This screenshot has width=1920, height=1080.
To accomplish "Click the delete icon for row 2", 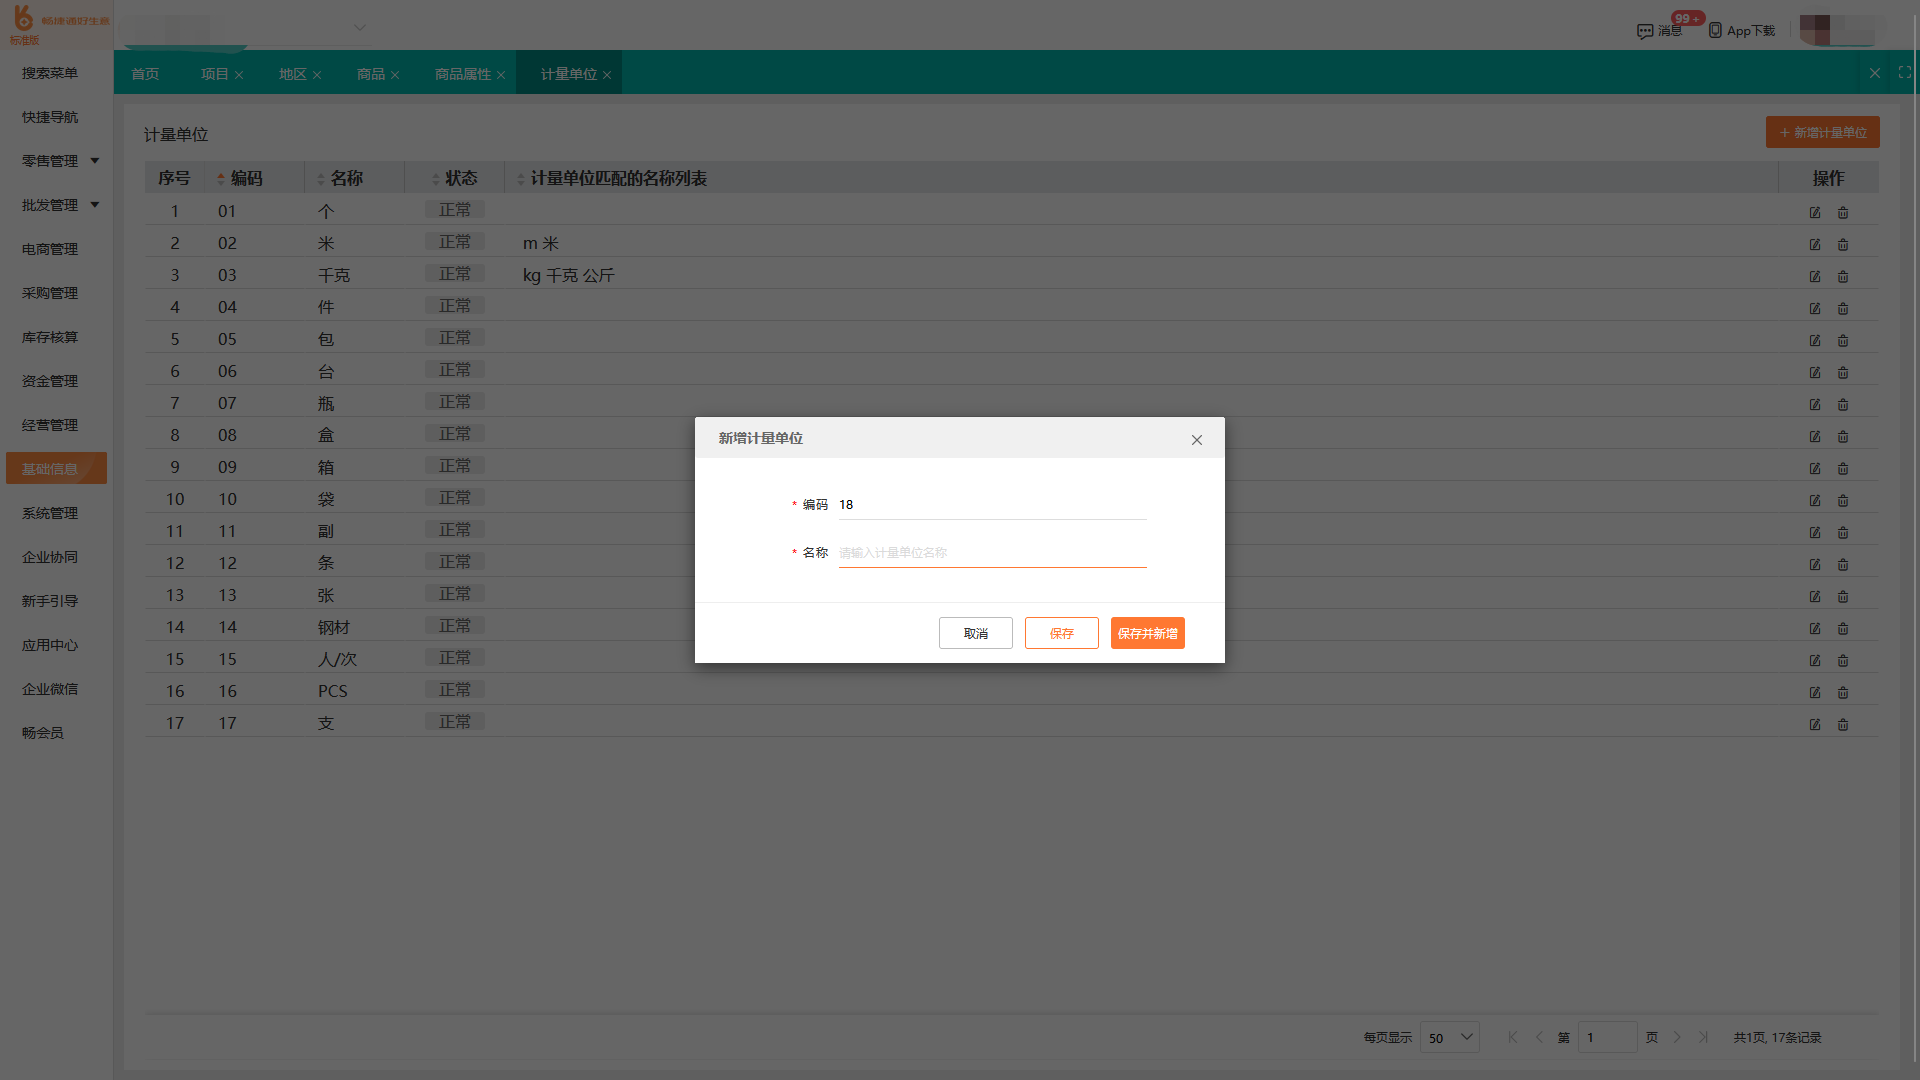I will [1845, 244].
